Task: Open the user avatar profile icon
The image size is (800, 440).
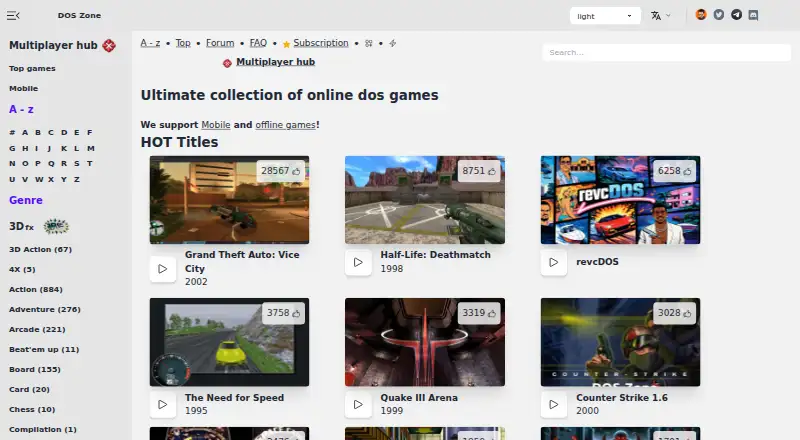Action: tap(701, 15)
